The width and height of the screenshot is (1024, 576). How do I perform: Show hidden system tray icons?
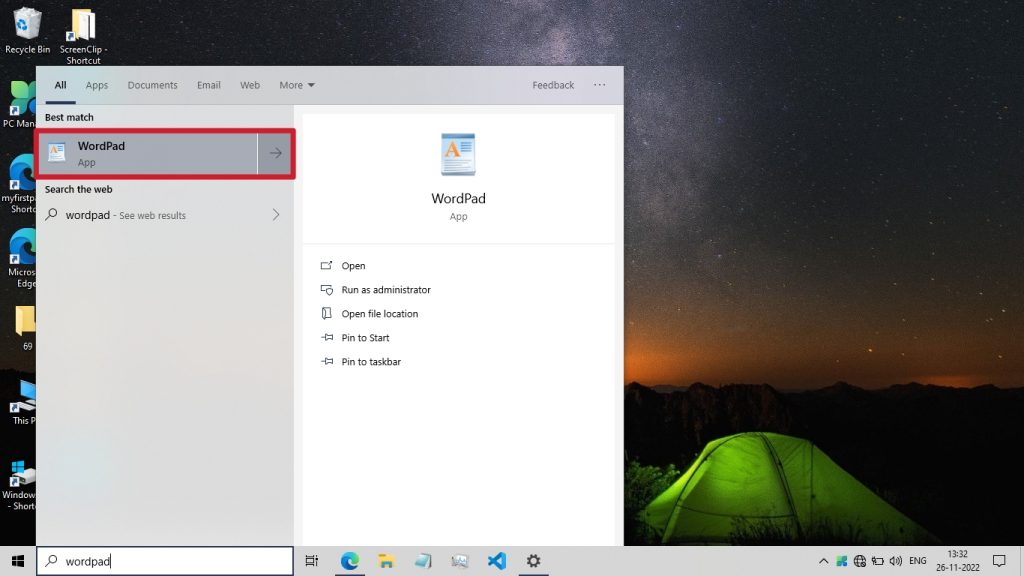[823, 561]
